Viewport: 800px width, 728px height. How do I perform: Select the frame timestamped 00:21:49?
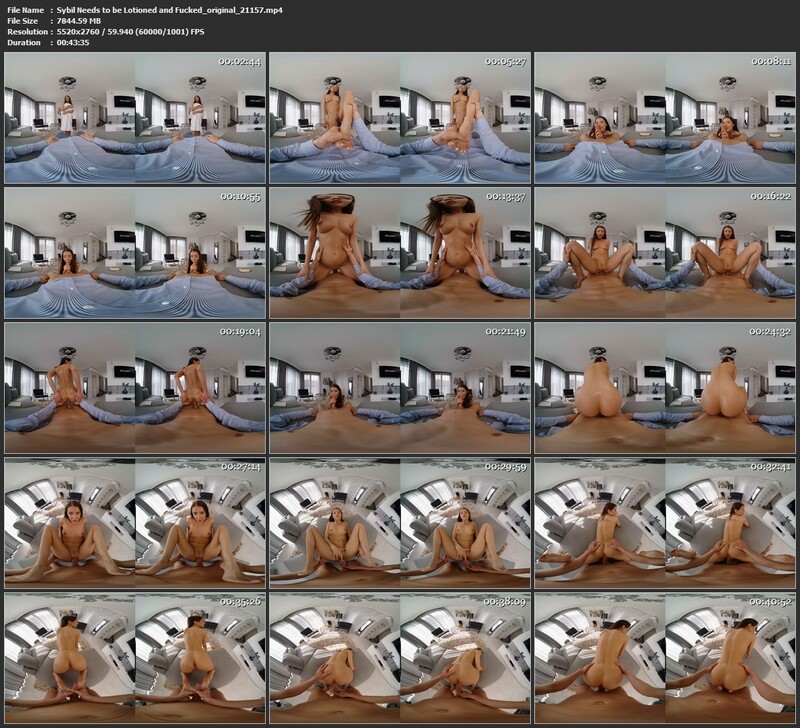tap(399, 387)
